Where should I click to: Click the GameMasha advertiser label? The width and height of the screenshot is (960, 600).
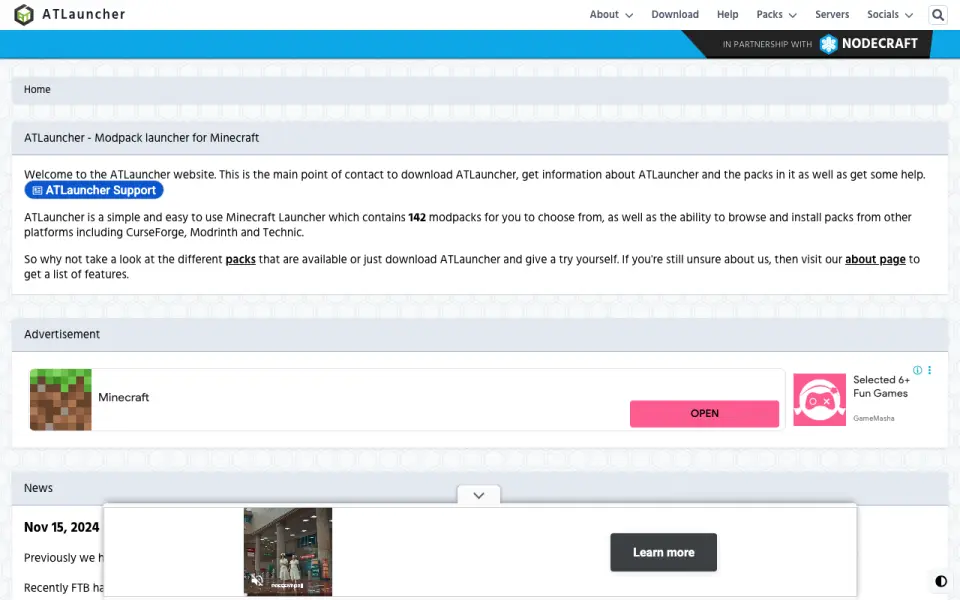tap(874, 419)
